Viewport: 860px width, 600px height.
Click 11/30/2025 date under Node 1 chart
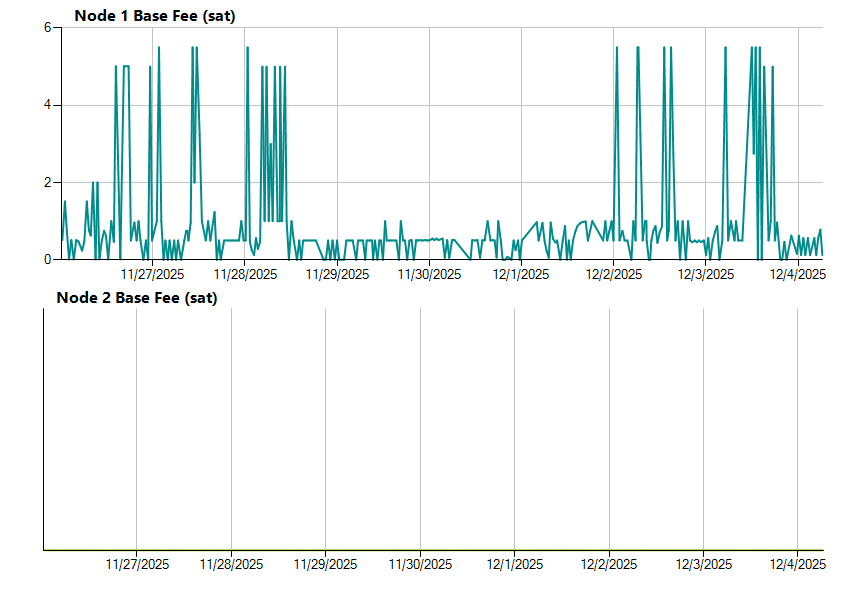point(430,273)
